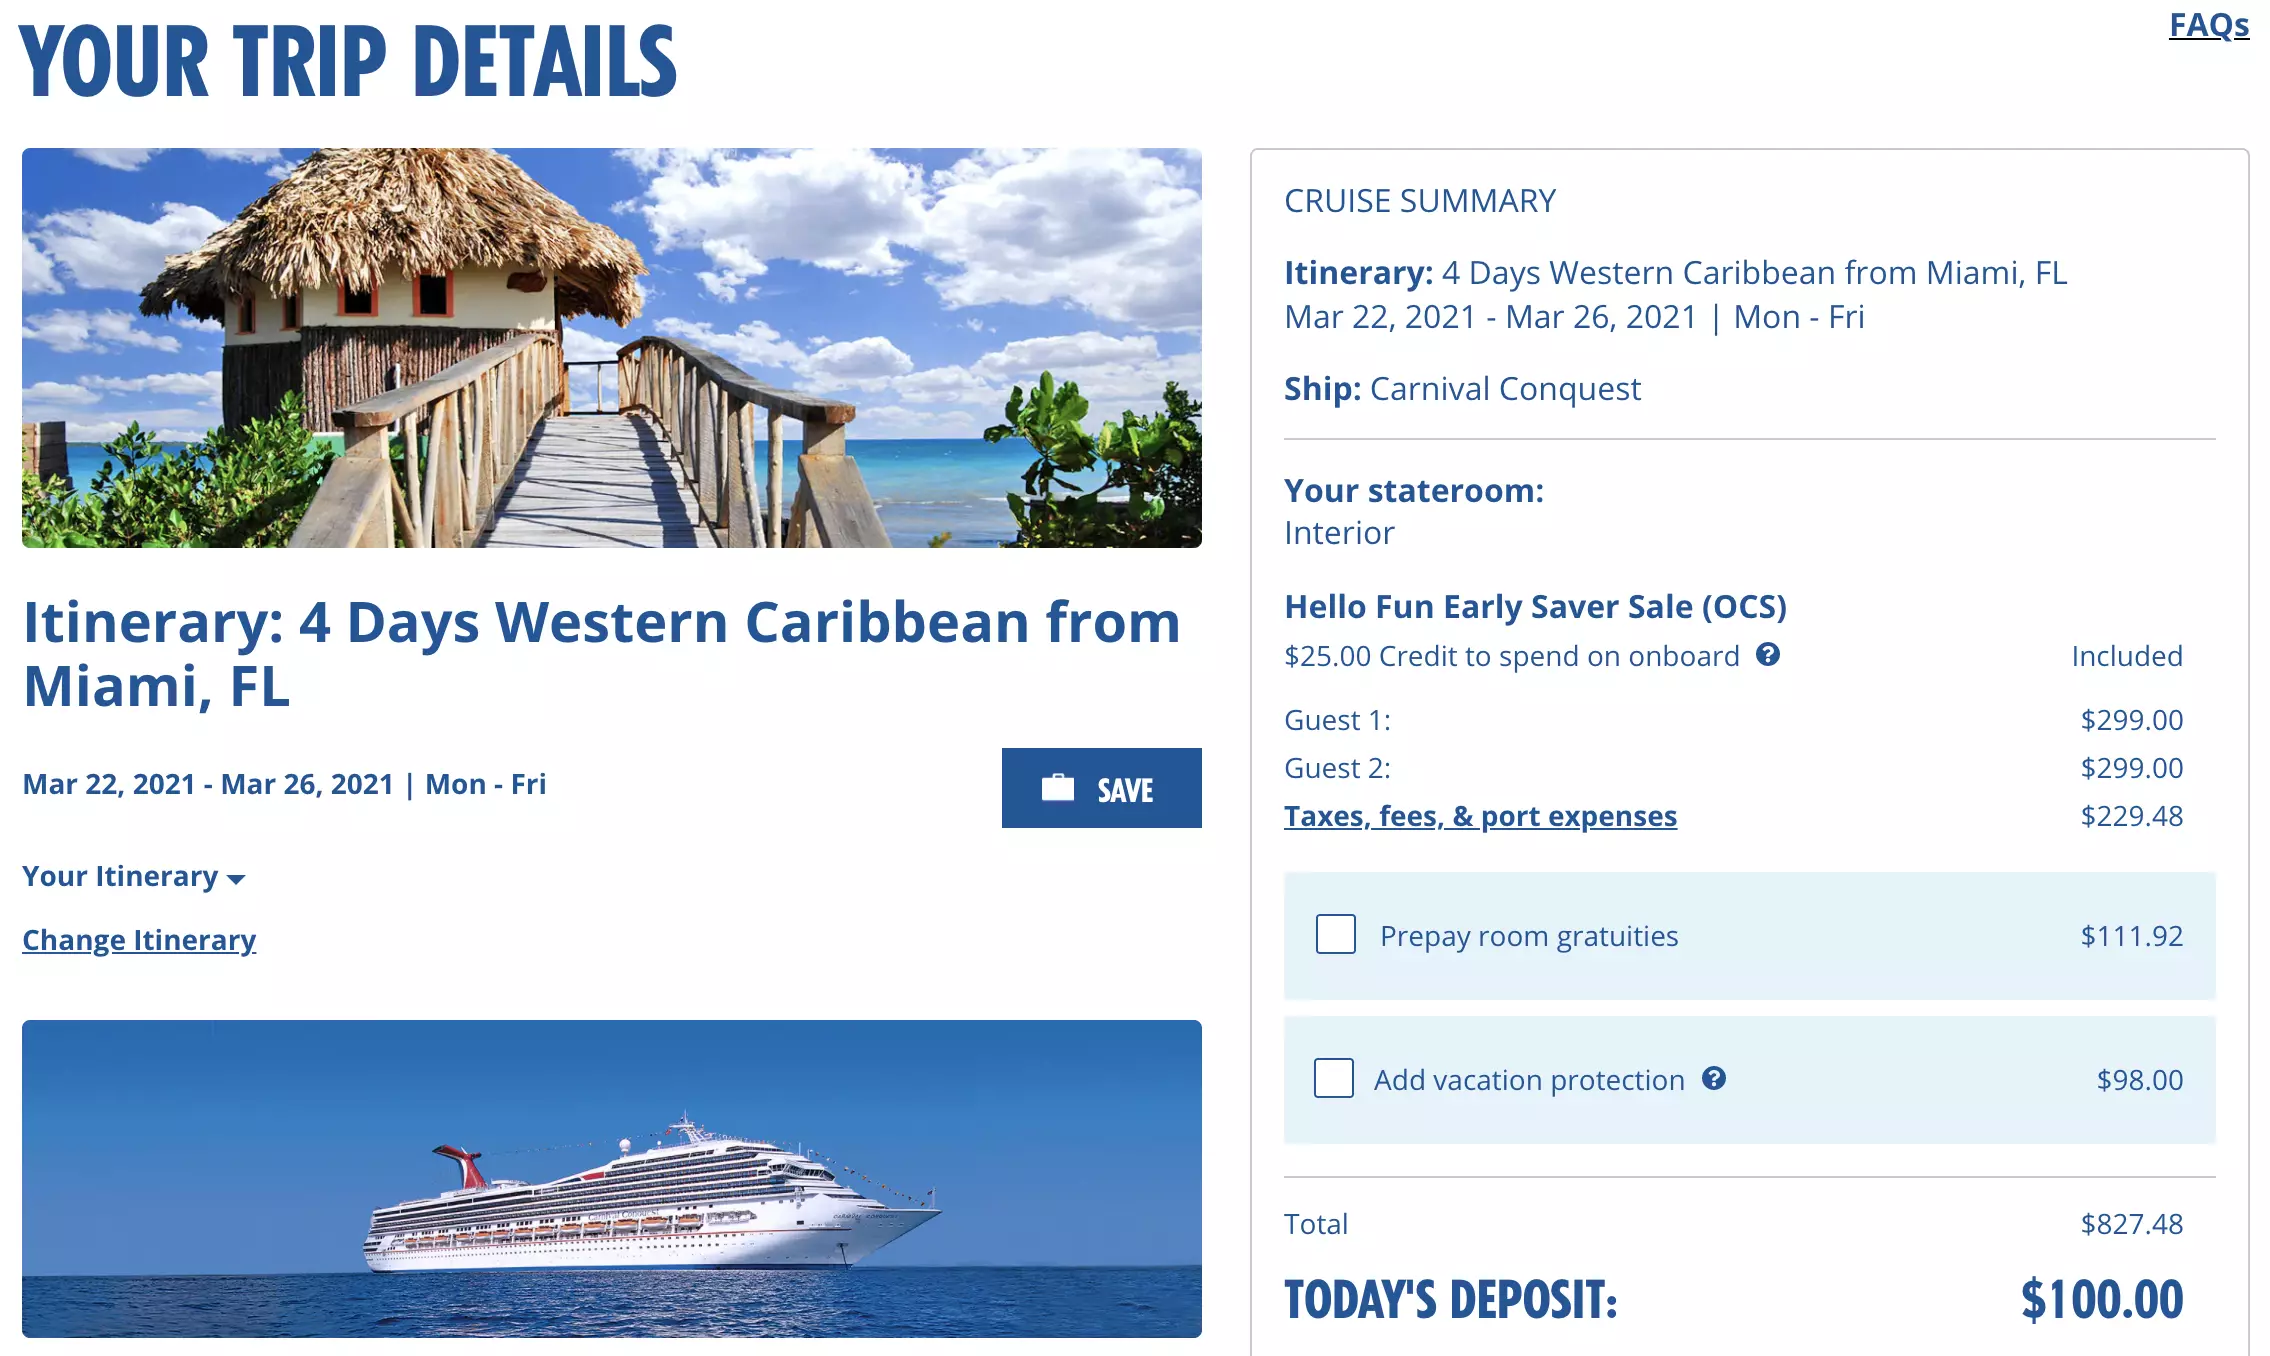Click Change Itinerary link
2270x1356 pixels.
click(137, 940)
